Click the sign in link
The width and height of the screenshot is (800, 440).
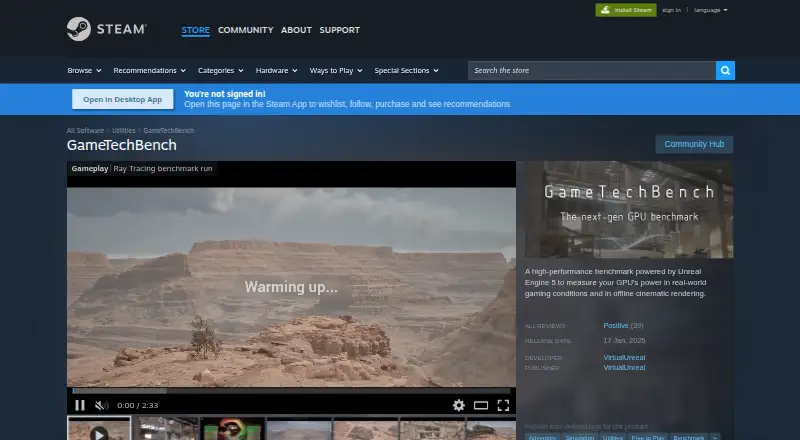coord(671,10)
